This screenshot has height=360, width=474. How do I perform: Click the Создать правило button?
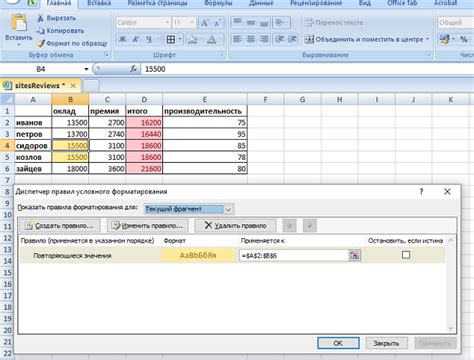60,226
